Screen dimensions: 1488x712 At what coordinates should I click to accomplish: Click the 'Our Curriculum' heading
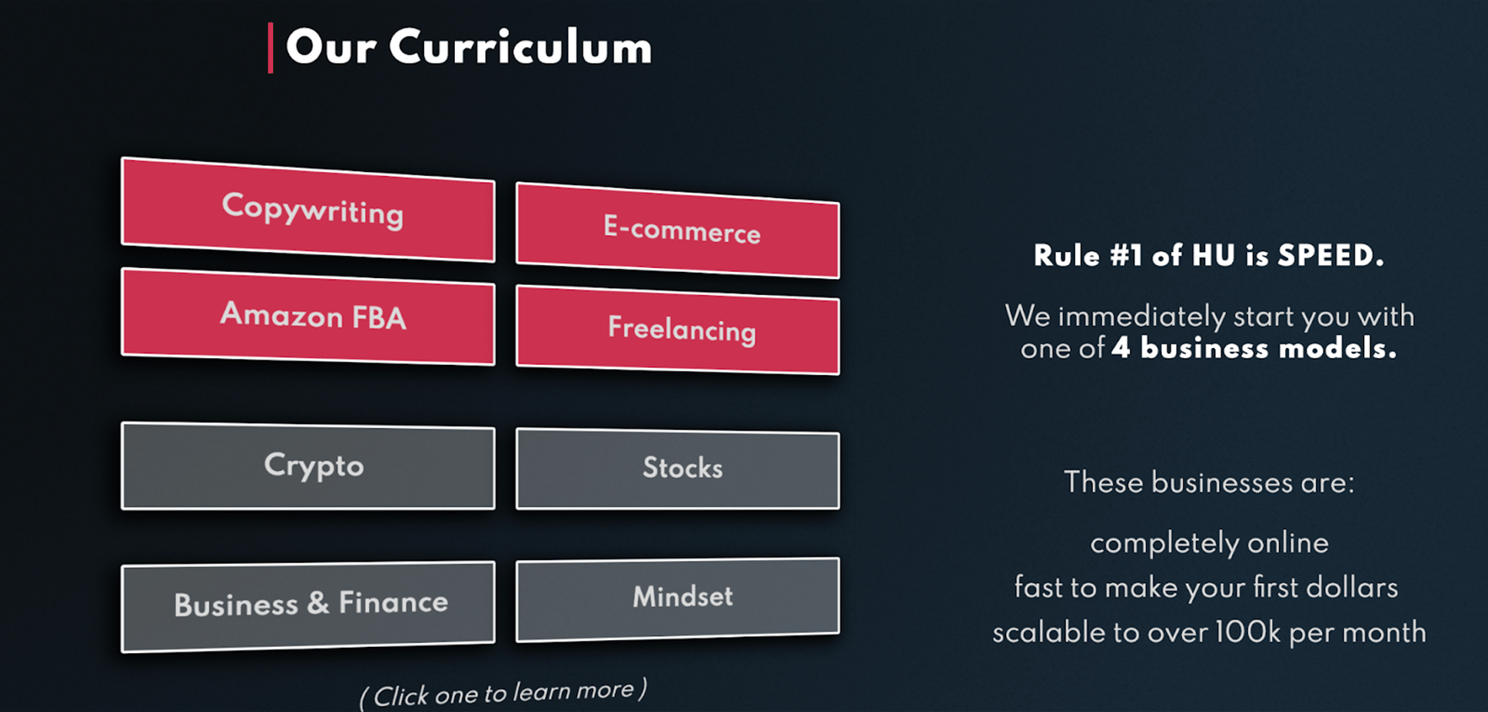[x=468, y=47]
